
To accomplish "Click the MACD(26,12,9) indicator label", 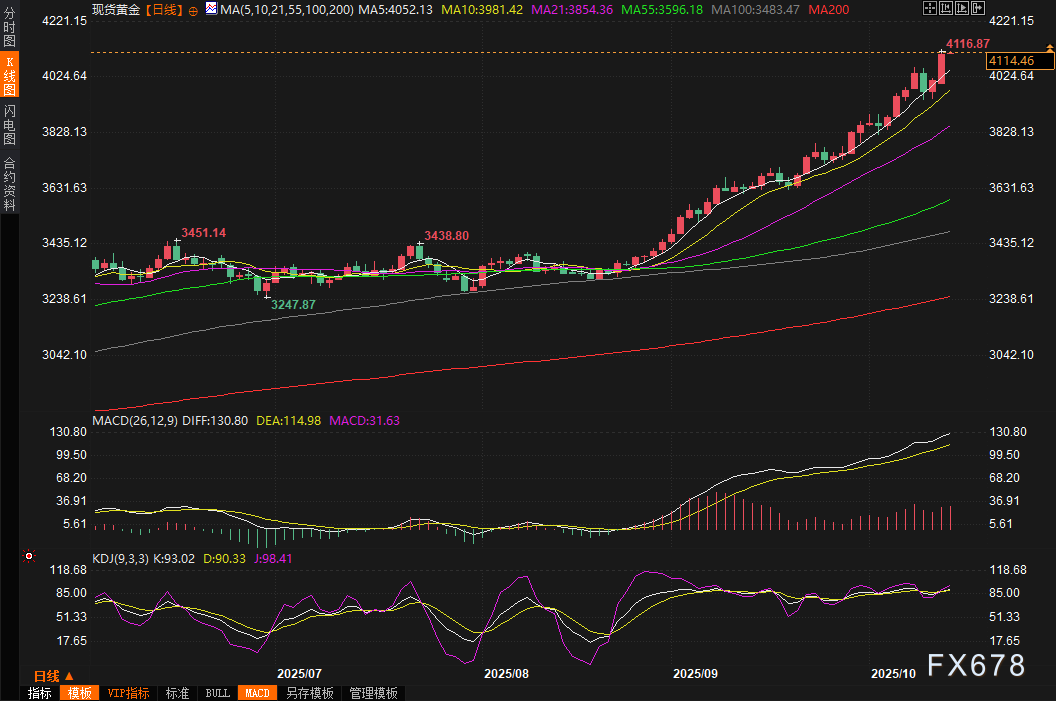I will (x=135, y=421).
